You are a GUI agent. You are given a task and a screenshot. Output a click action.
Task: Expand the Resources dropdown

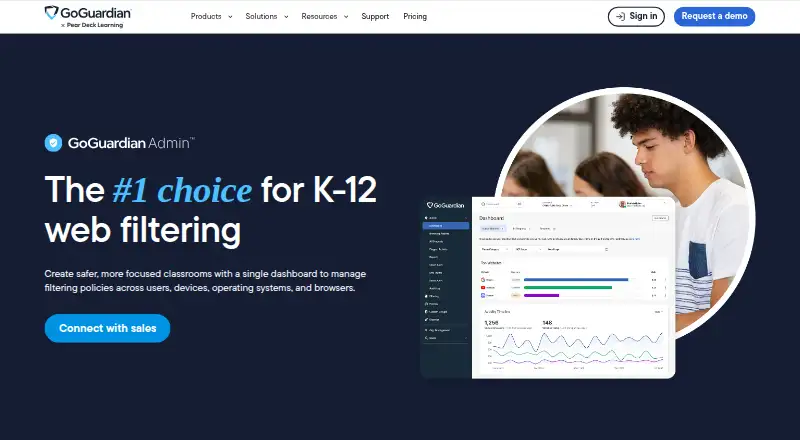coord(324,16)
